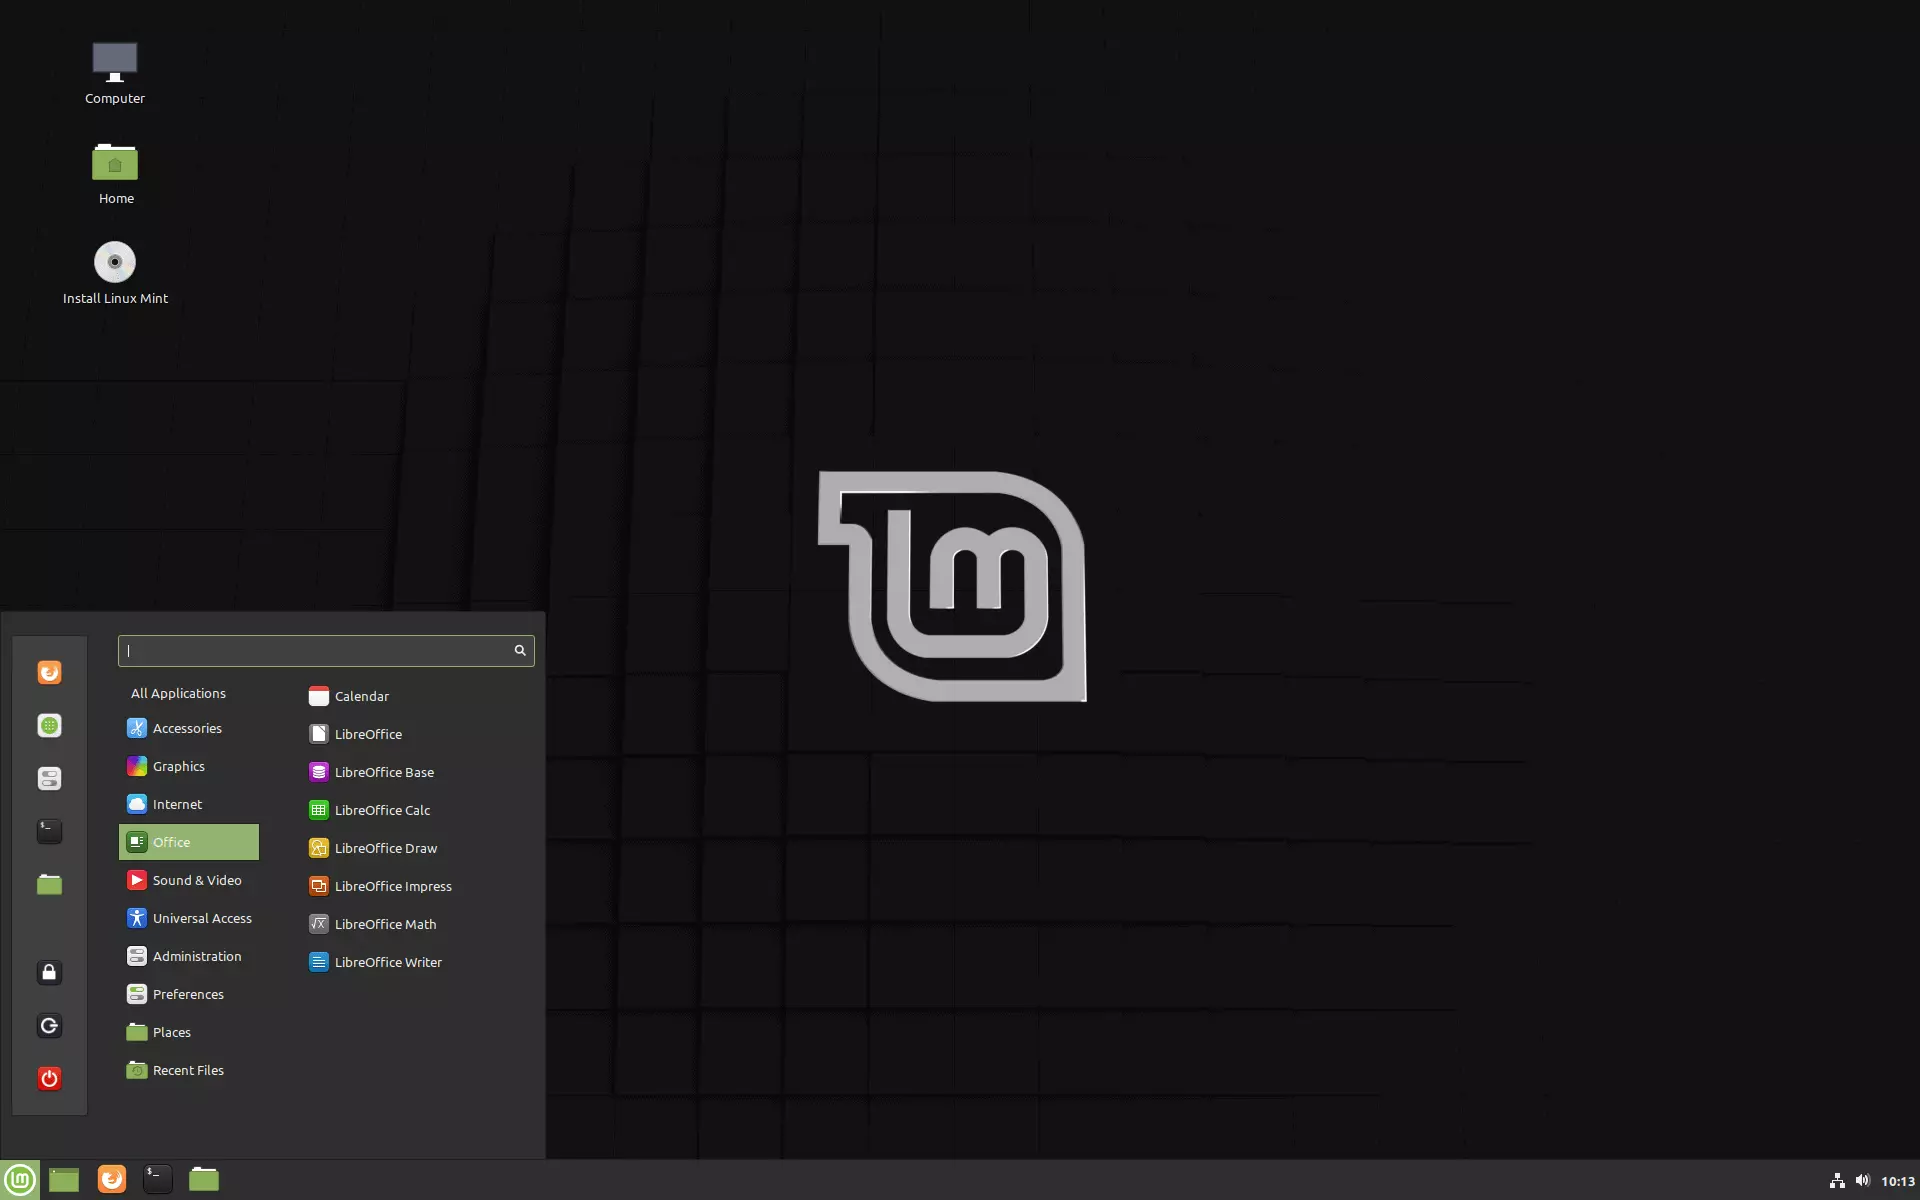Expand the Accessories category
1920x1200 pixels.
pyautogui.click(x=187, y=726)
